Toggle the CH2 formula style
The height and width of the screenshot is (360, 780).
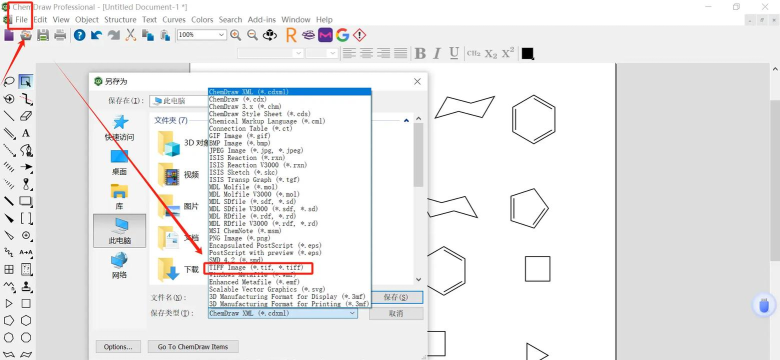click(x=474, y=53)
